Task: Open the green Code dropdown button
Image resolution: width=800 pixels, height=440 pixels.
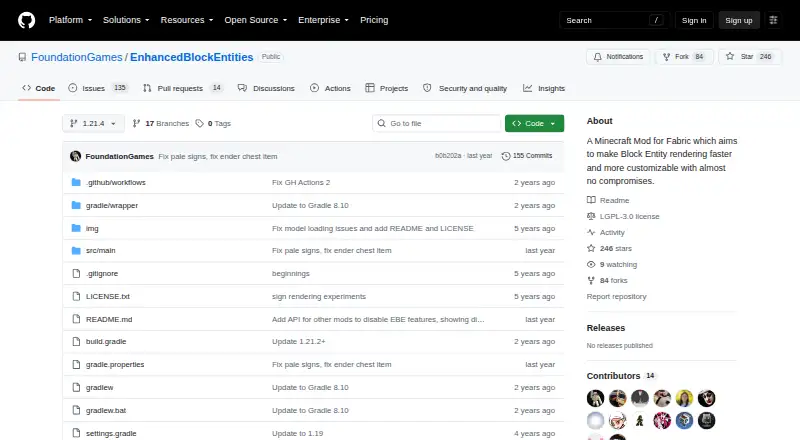Action: [534, 124]
